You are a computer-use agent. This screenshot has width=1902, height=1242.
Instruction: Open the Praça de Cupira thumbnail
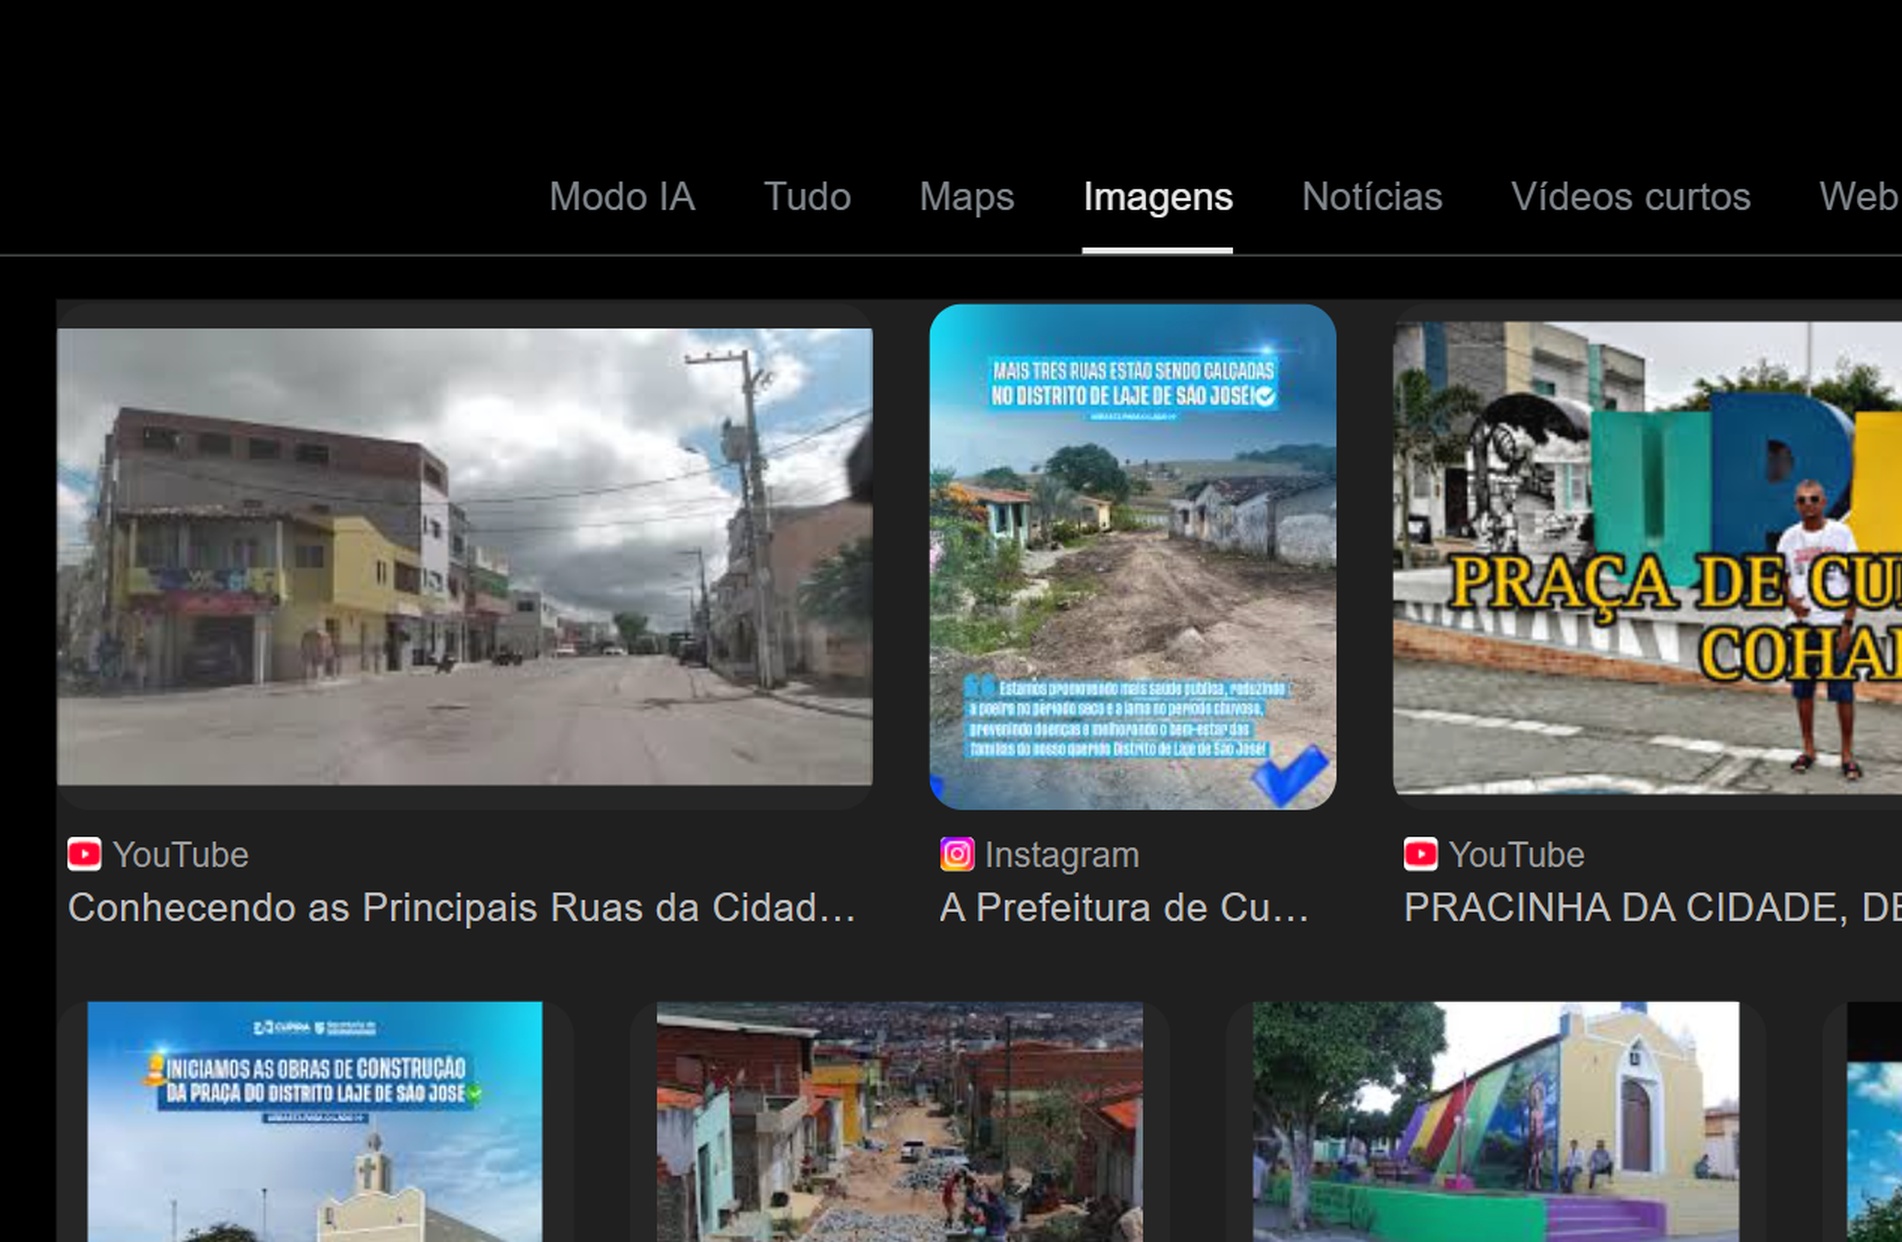tap(1647, 556)
